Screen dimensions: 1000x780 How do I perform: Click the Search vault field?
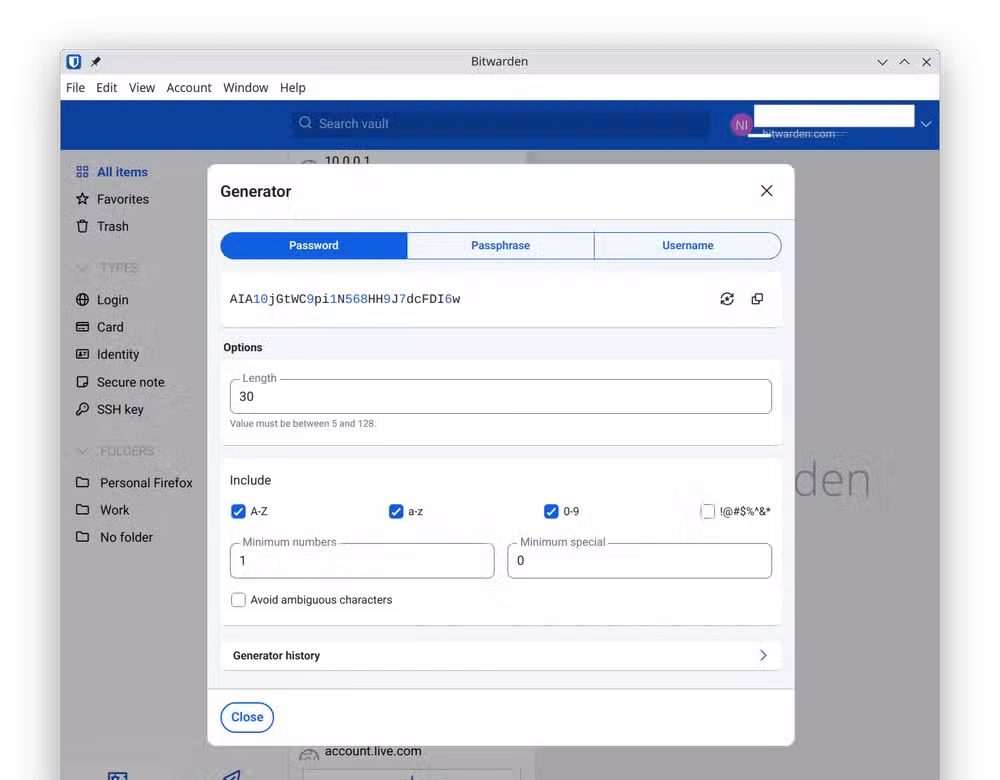501,124
